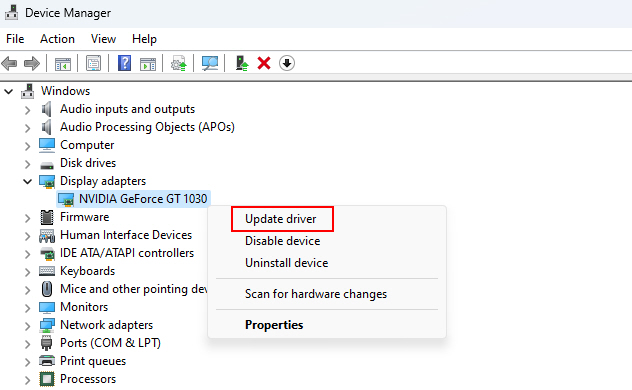
Task: Open Properties from the context menu
Action: point(274,325)
